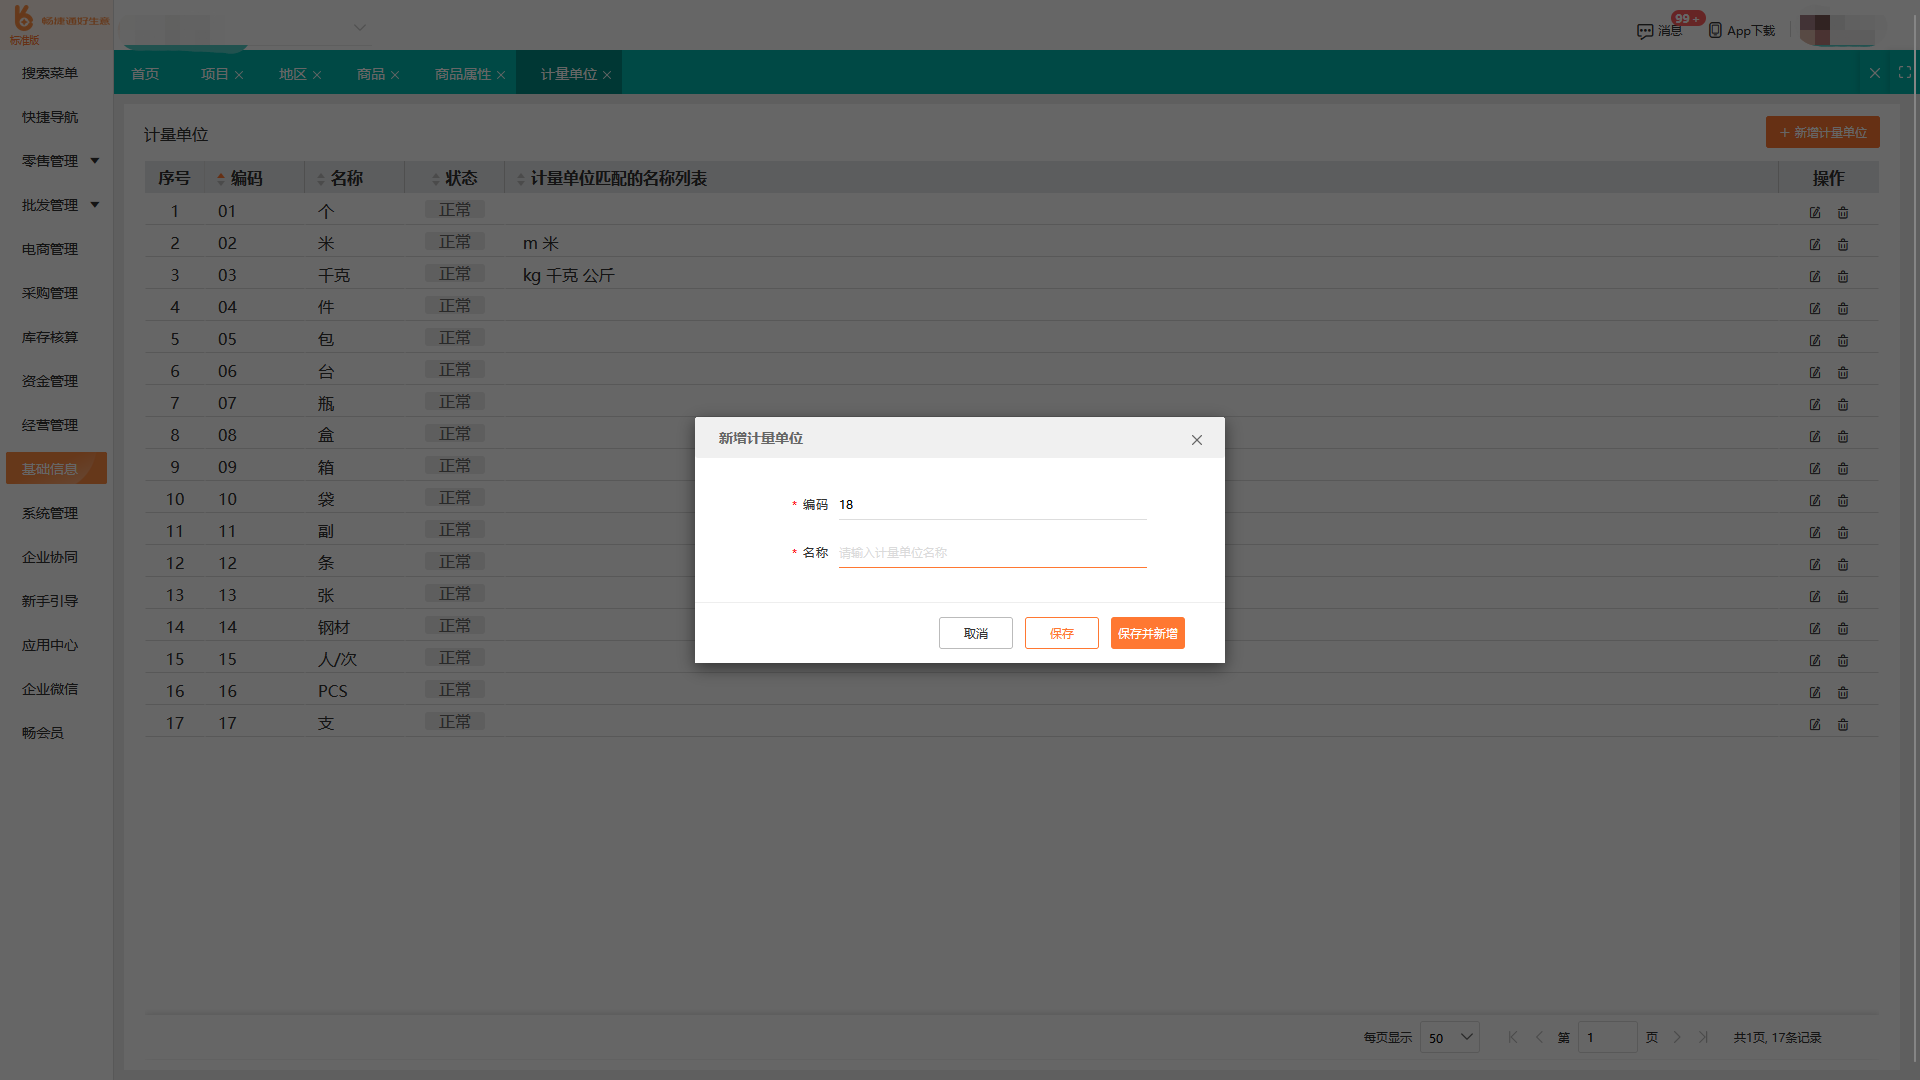Click the delete icon for row 2

click(1844, 244)
